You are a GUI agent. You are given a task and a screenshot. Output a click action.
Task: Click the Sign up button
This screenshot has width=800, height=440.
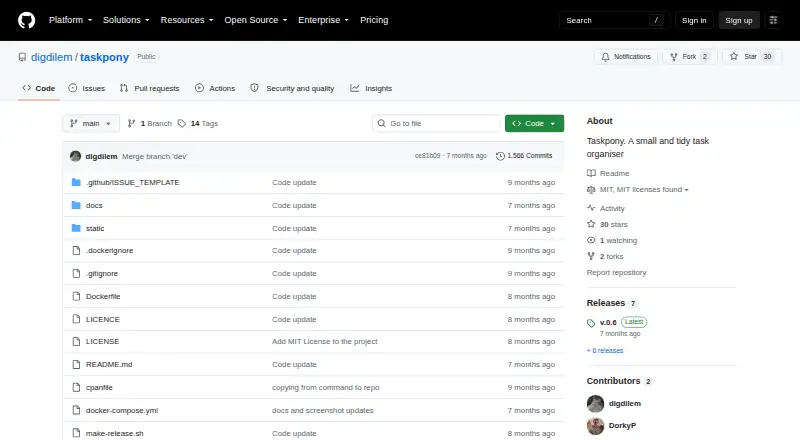click(x=739, y=20)
